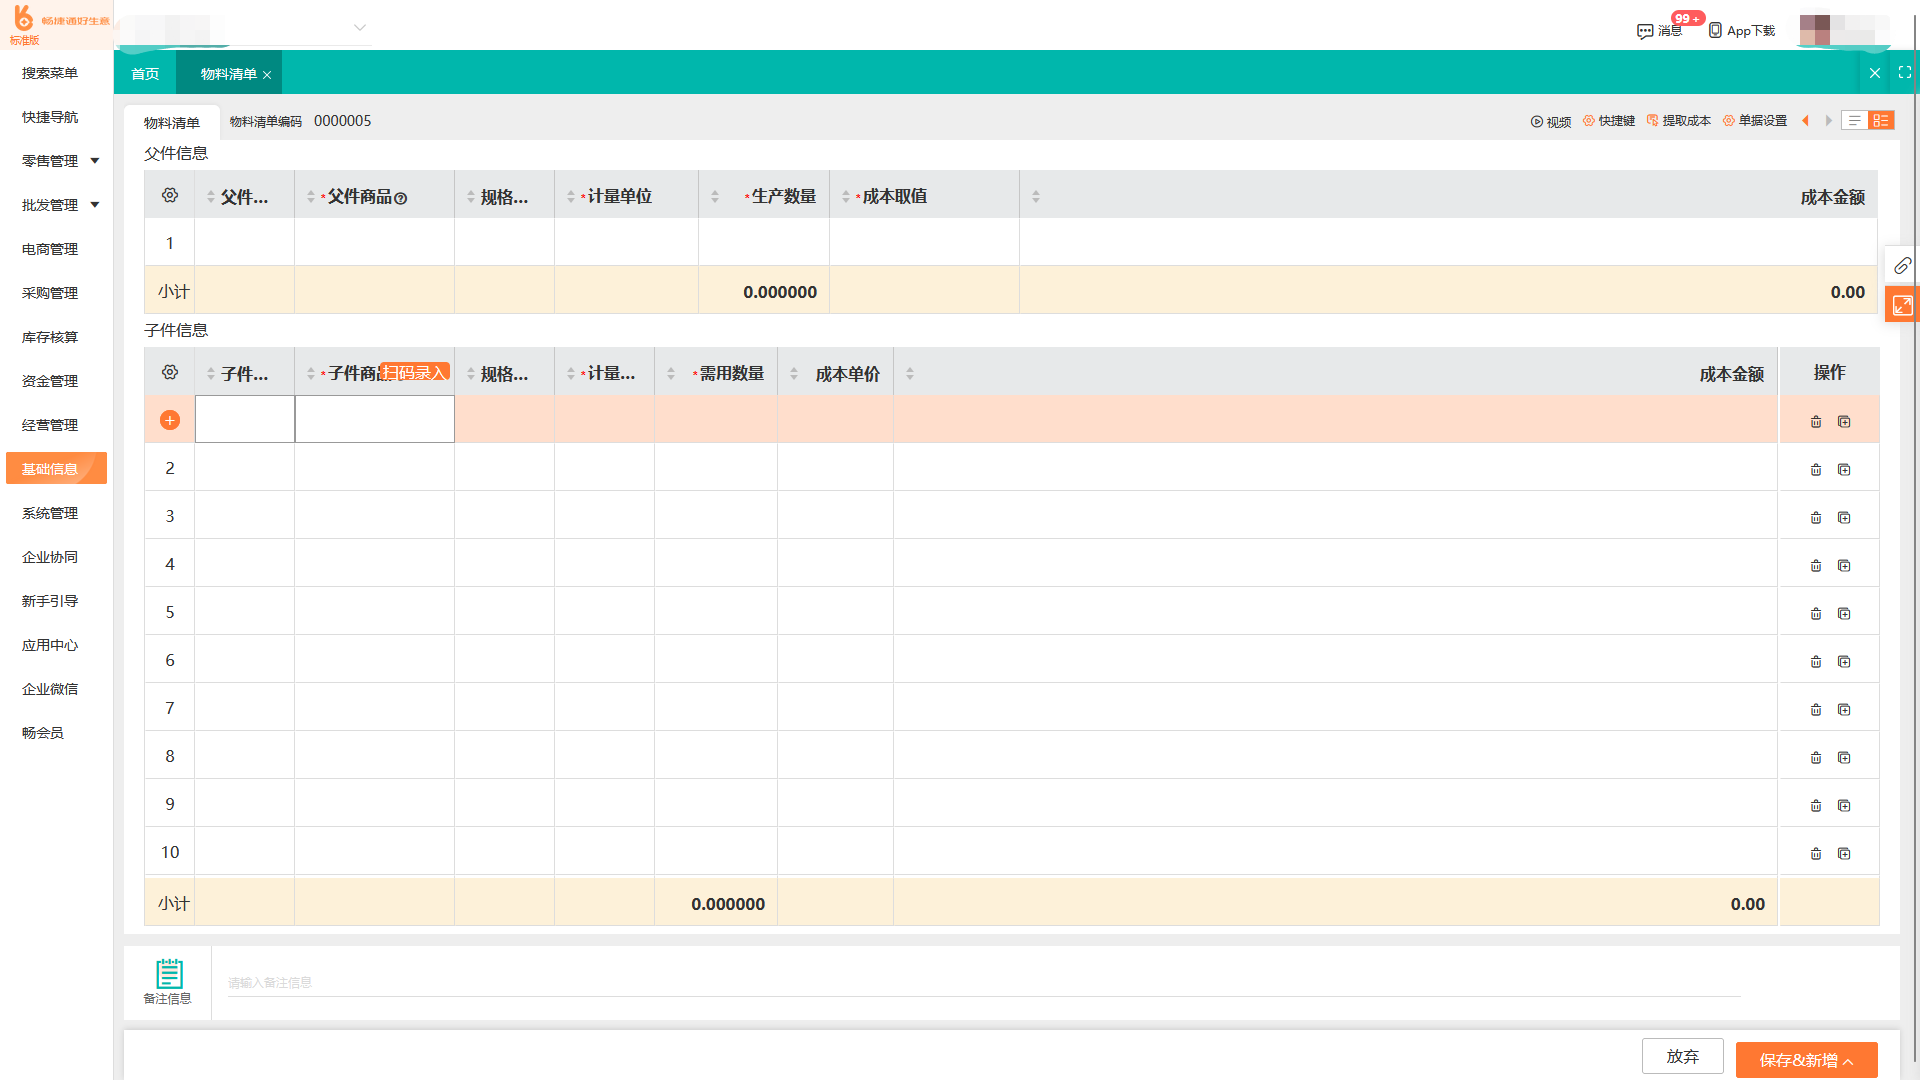Click 放弃 discard button
Viewport: 1920px width, 1080px height.
tap(1684, 1056)
